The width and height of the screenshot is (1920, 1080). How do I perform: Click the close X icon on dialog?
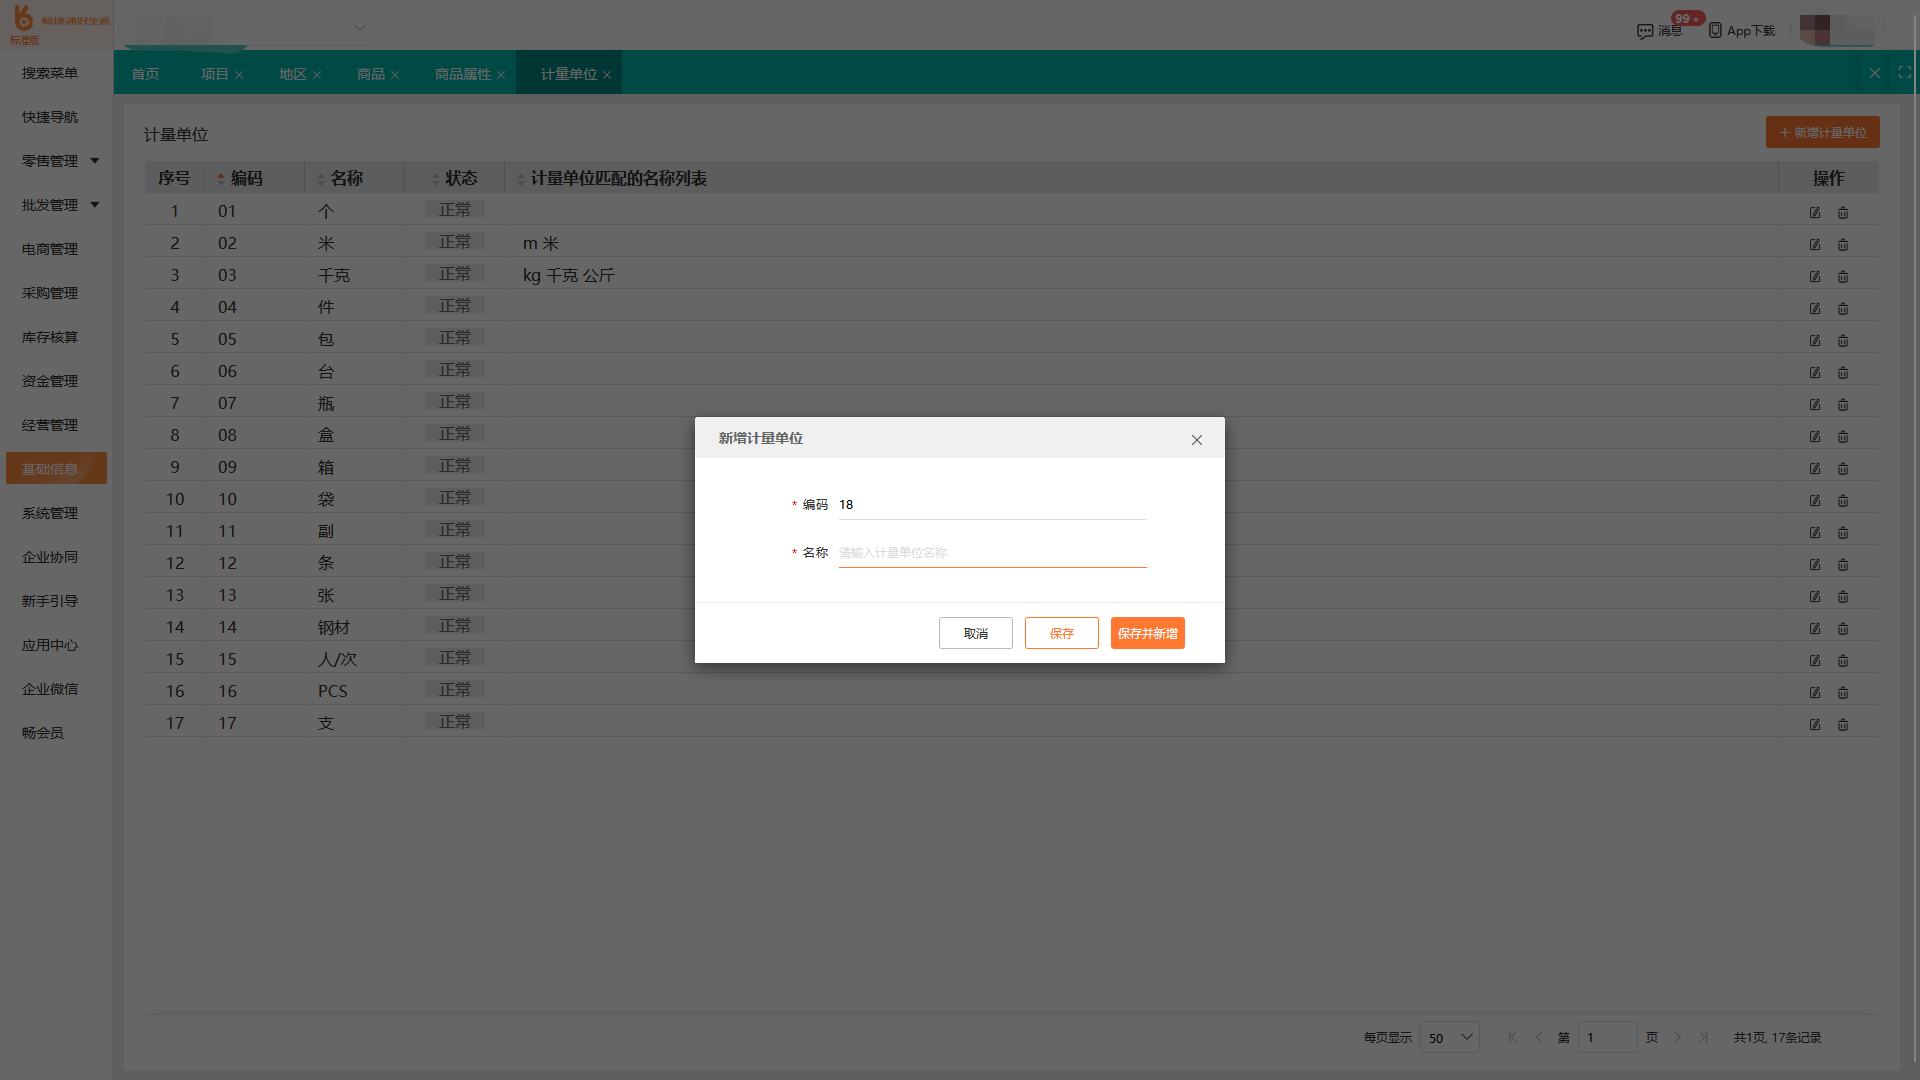click(1197, 439)
